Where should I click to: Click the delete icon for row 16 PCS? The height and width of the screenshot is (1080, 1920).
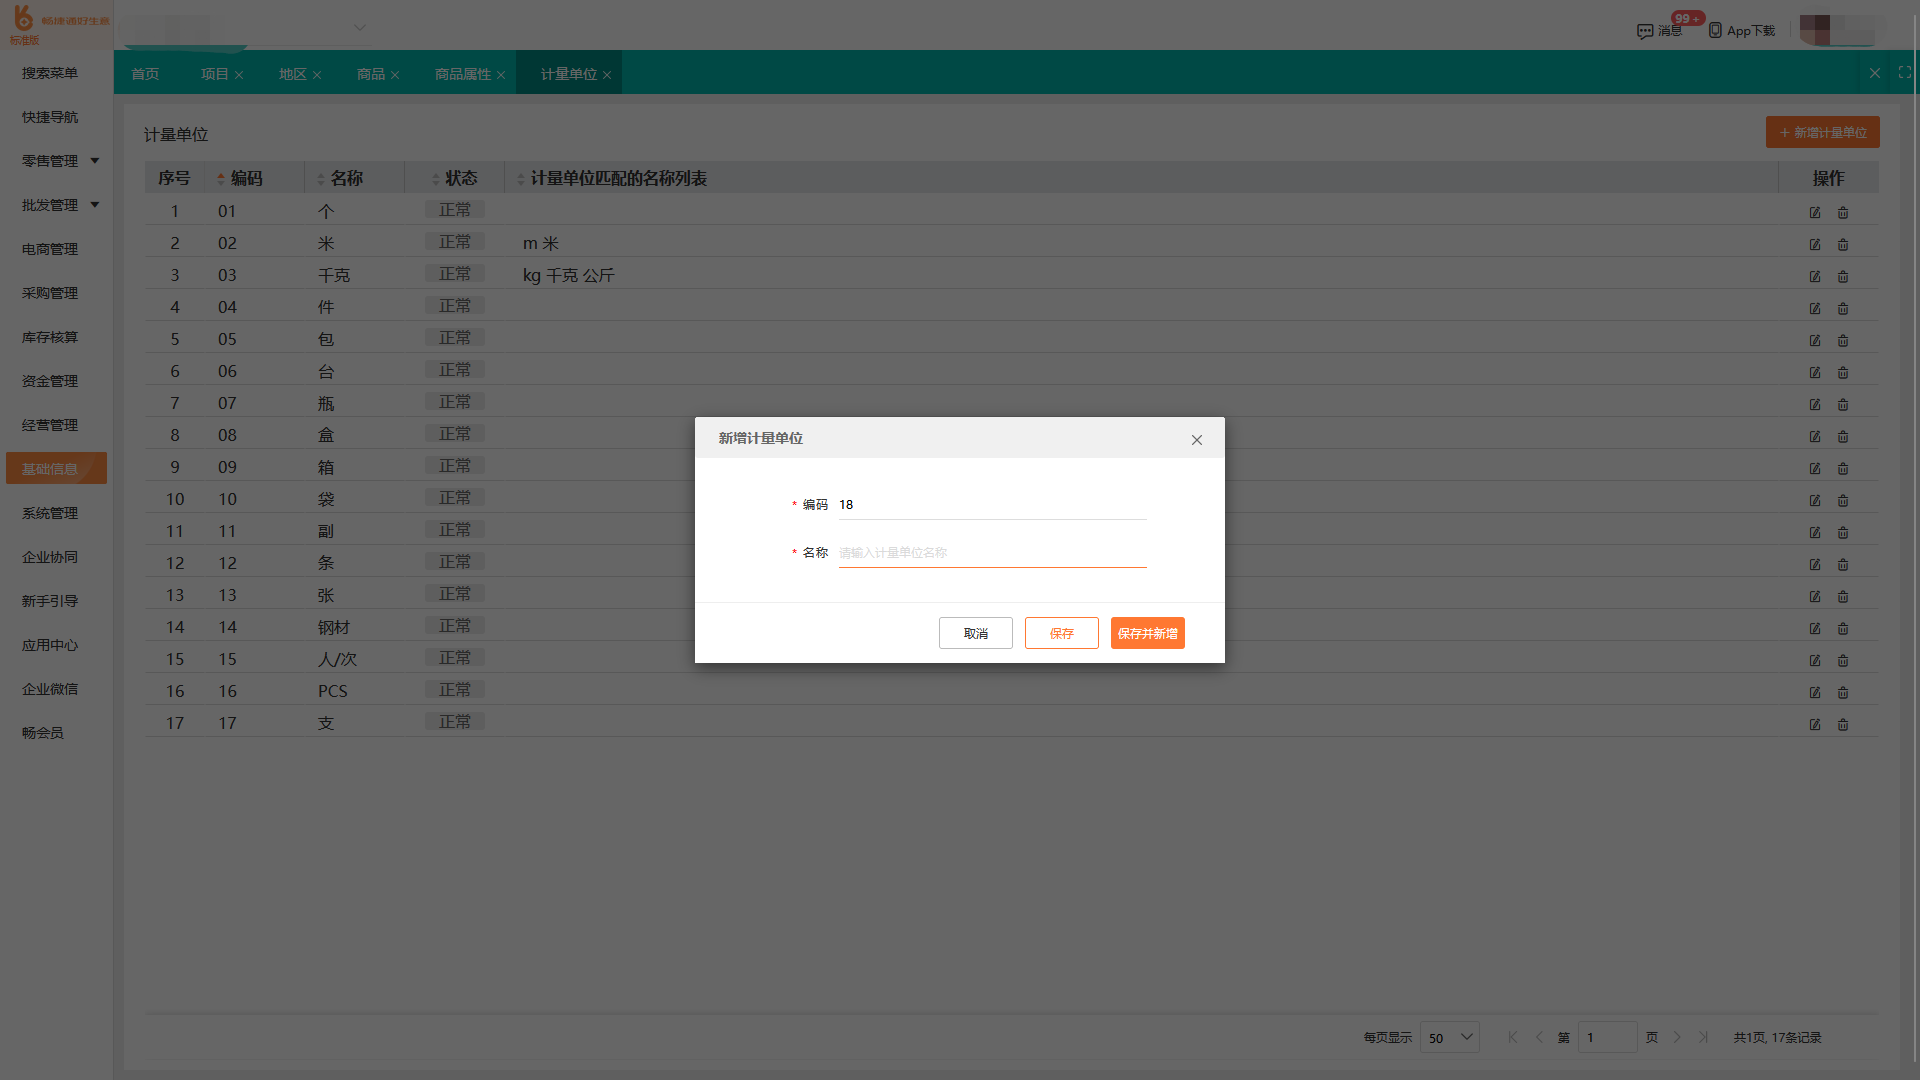1844,691
